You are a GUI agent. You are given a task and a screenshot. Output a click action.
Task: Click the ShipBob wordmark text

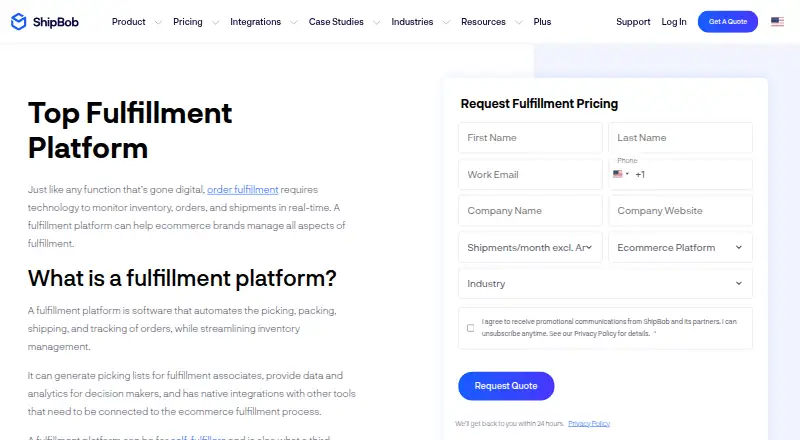coord(56,22)
